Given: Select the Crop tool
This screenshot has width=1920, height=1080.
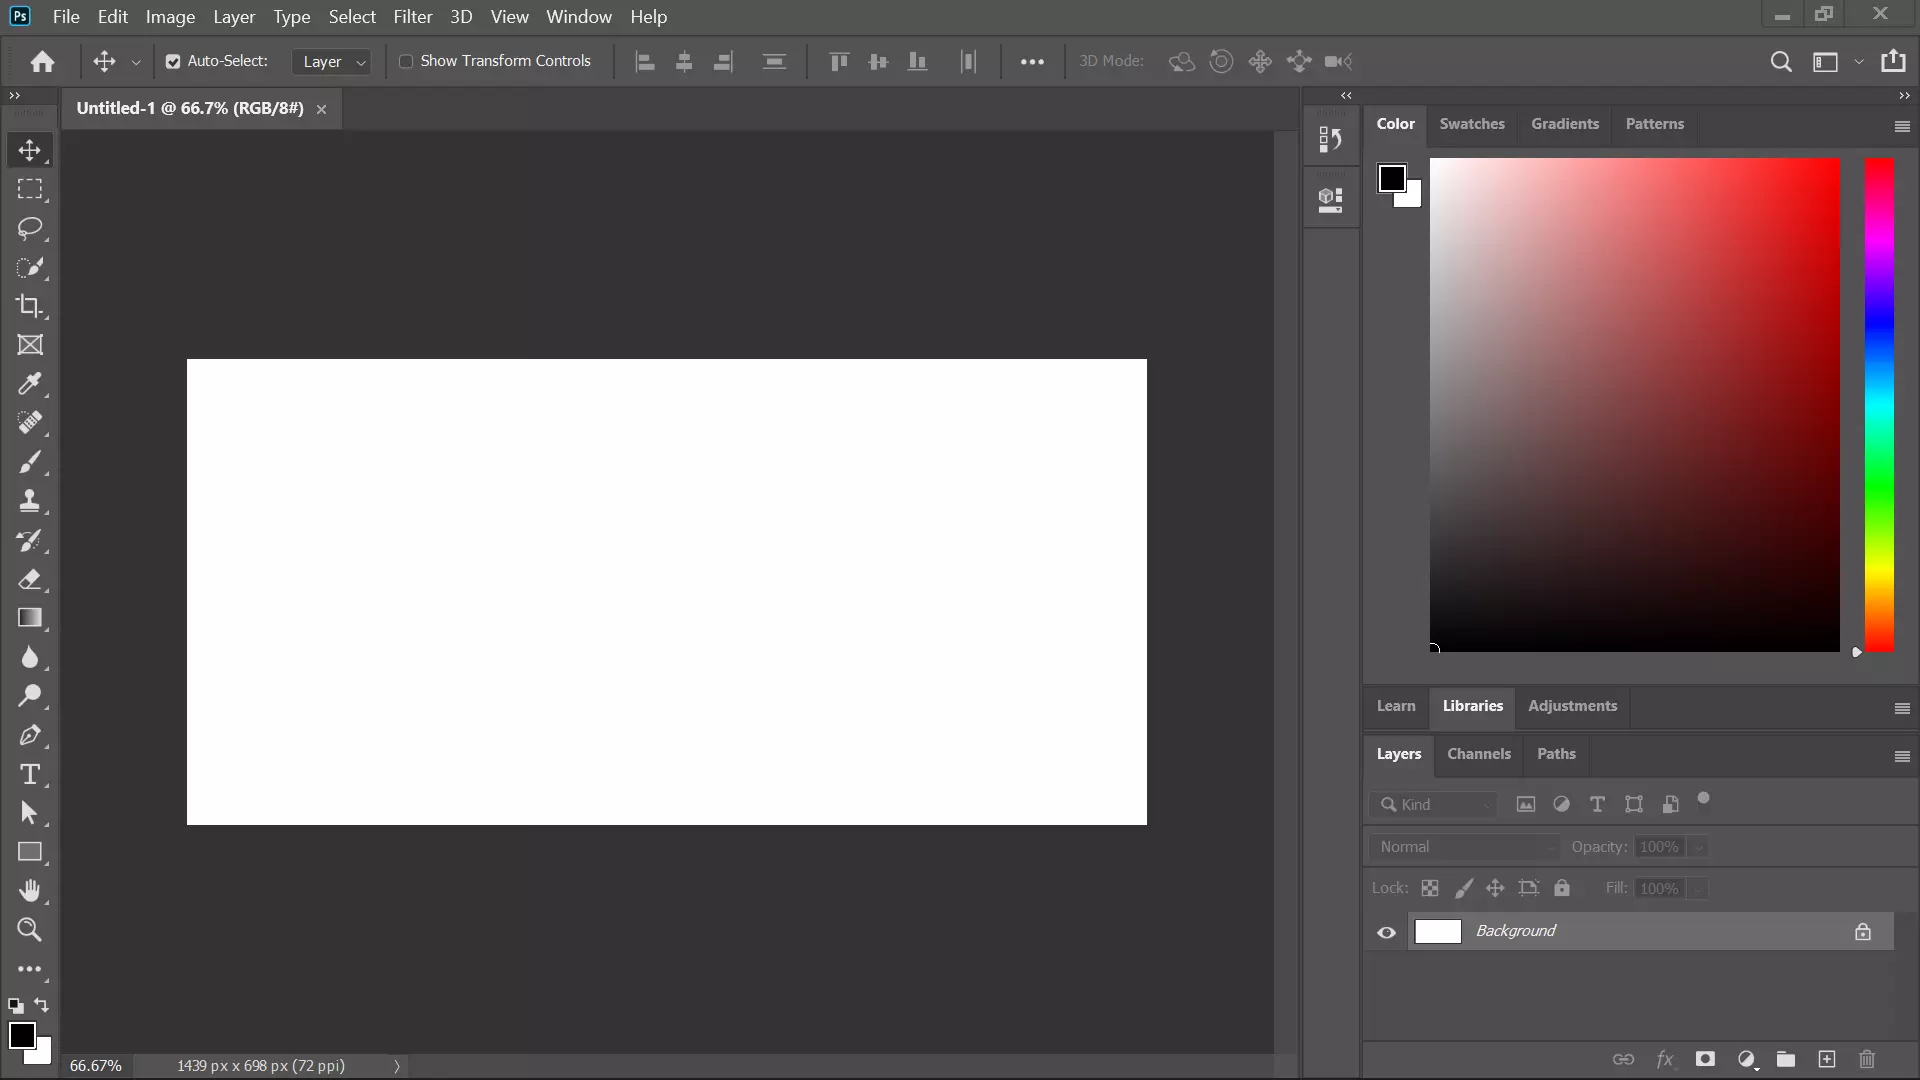Looking at the screenshot, I should pyautogui.click(x=30, y=306).
